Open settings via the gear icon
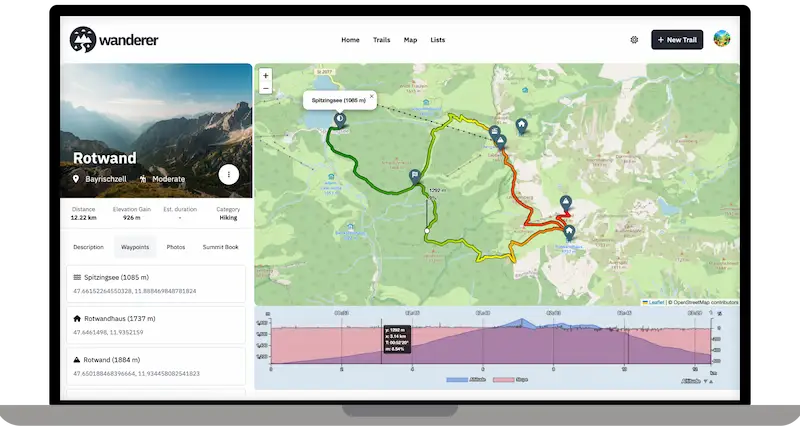Viewport: 800px width, 426px height. coord(634,40)
